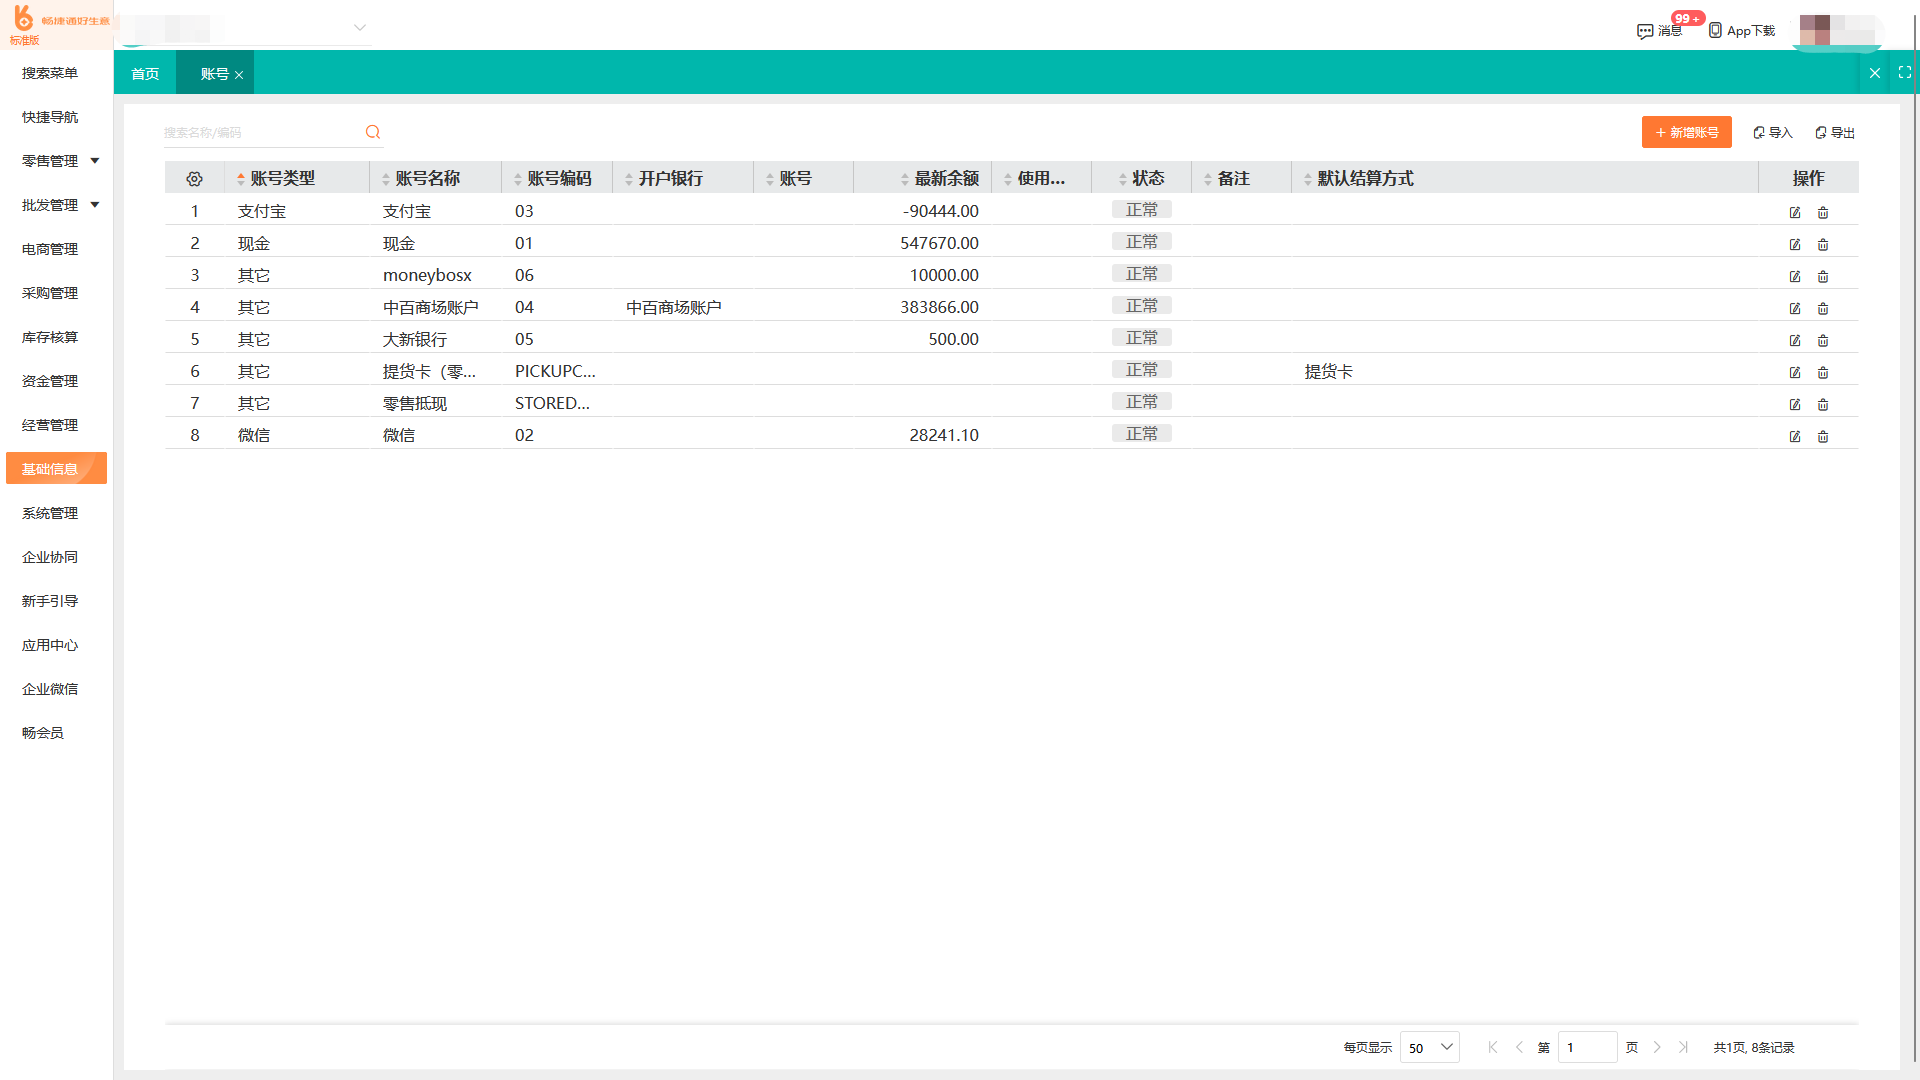The width and height of the screenshot is (1920, 1080).
Task: Click the edit icon for 支付宝 account
Action: pyautogui.click(x=1795, y=211)
